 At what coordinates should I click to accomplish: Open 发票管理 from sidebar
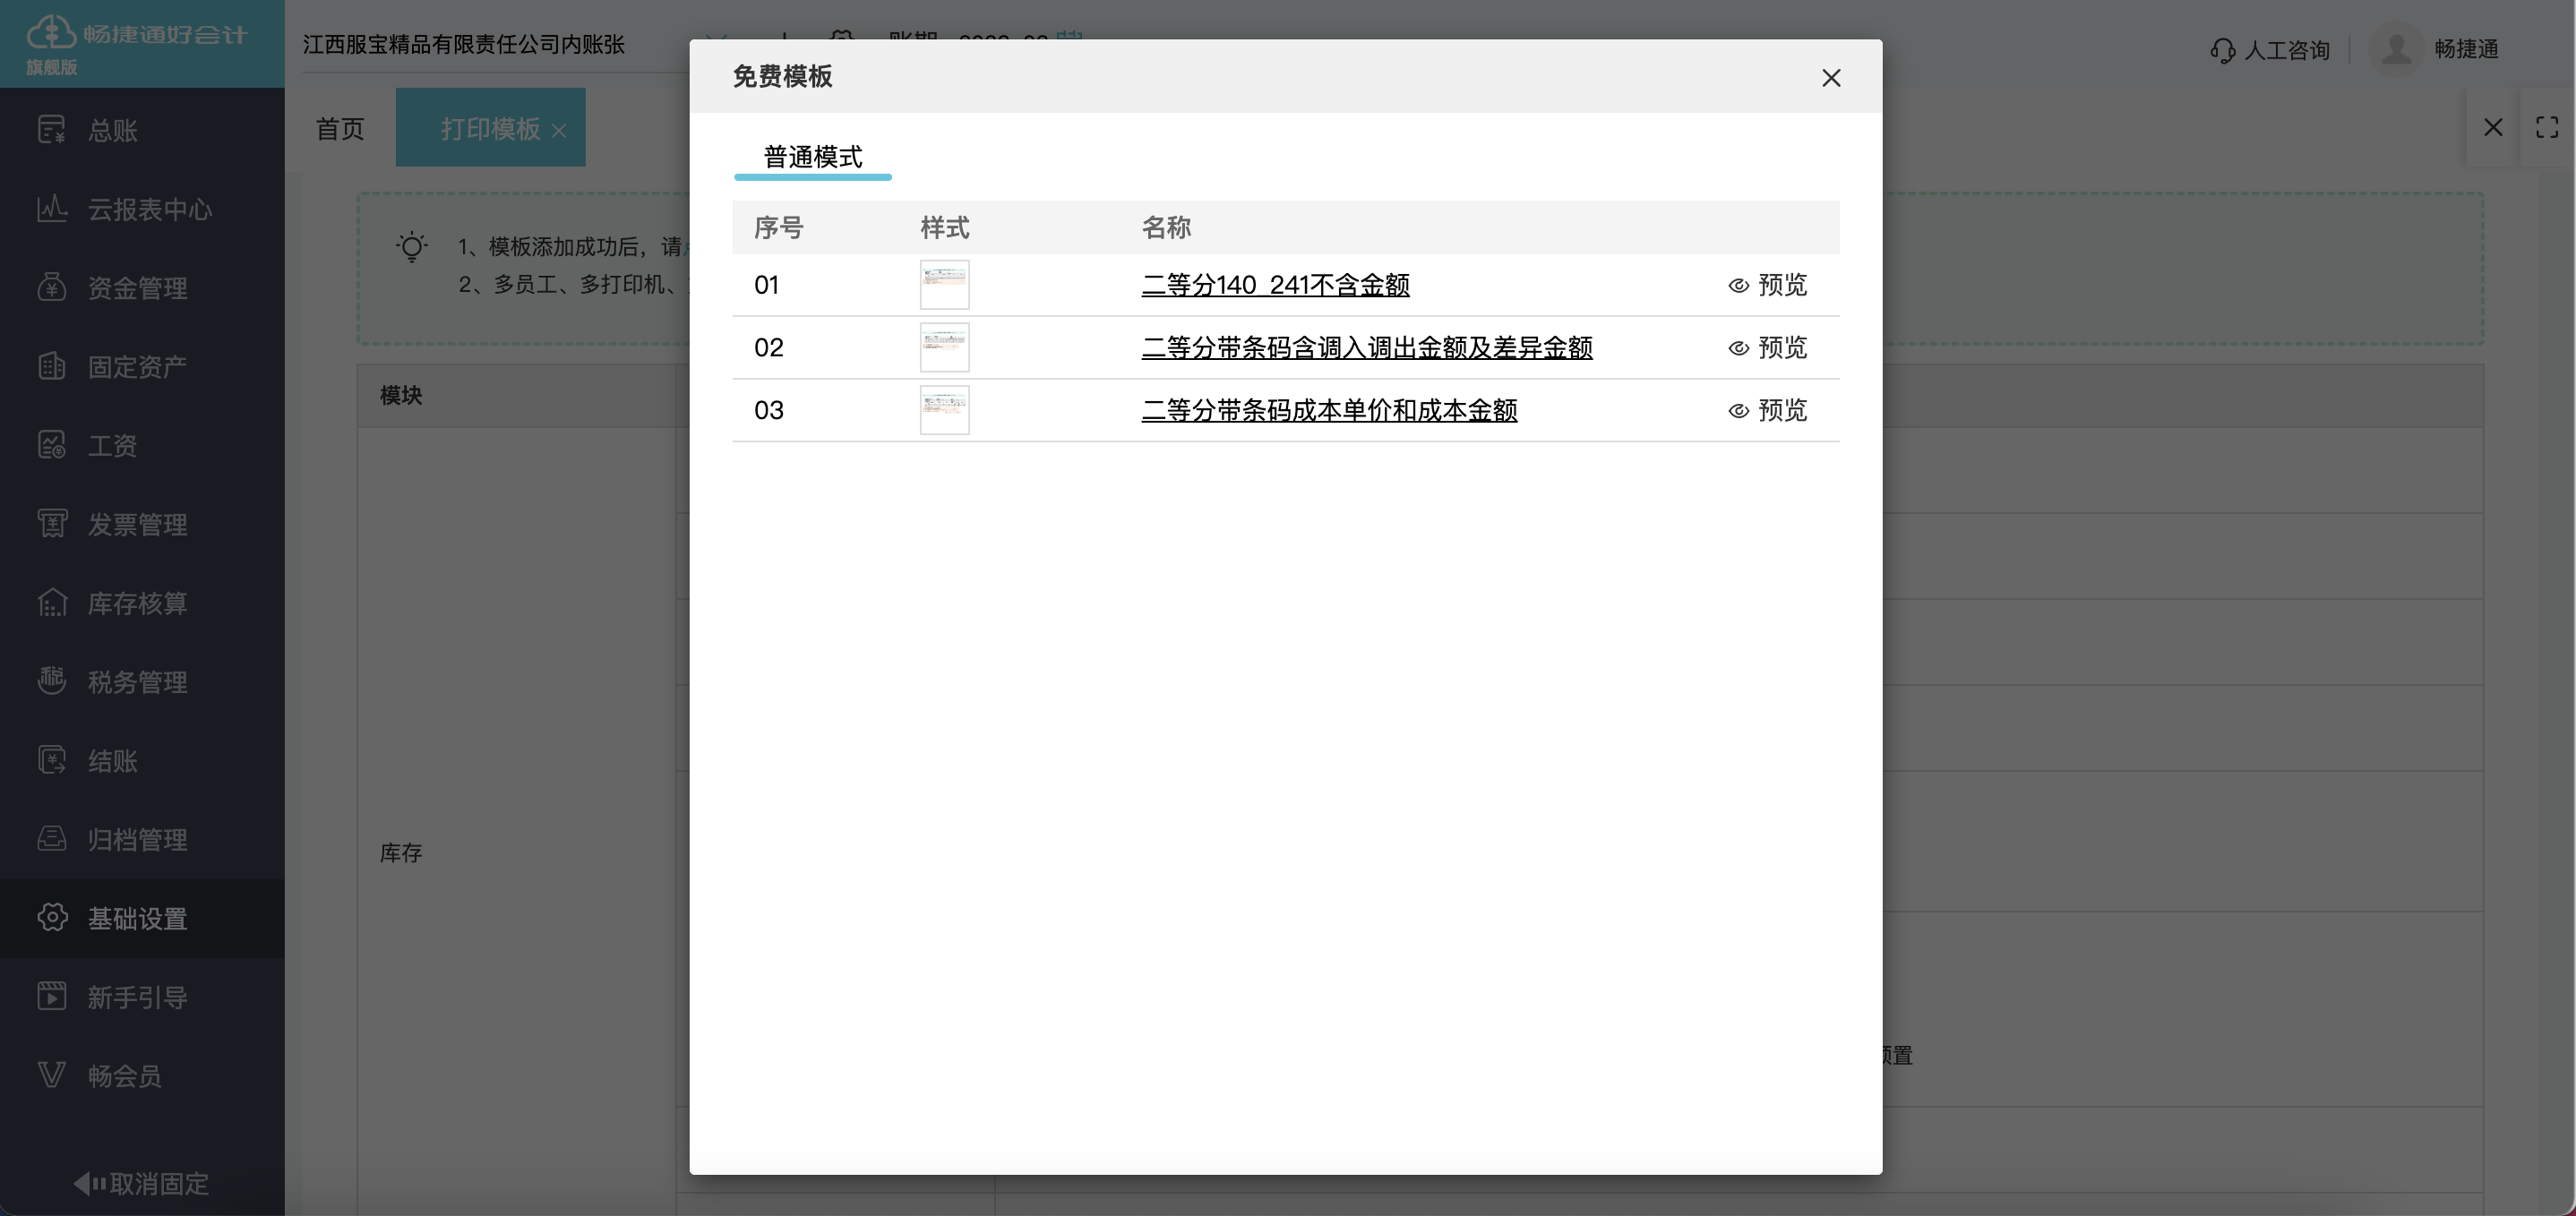pos(142,523)
